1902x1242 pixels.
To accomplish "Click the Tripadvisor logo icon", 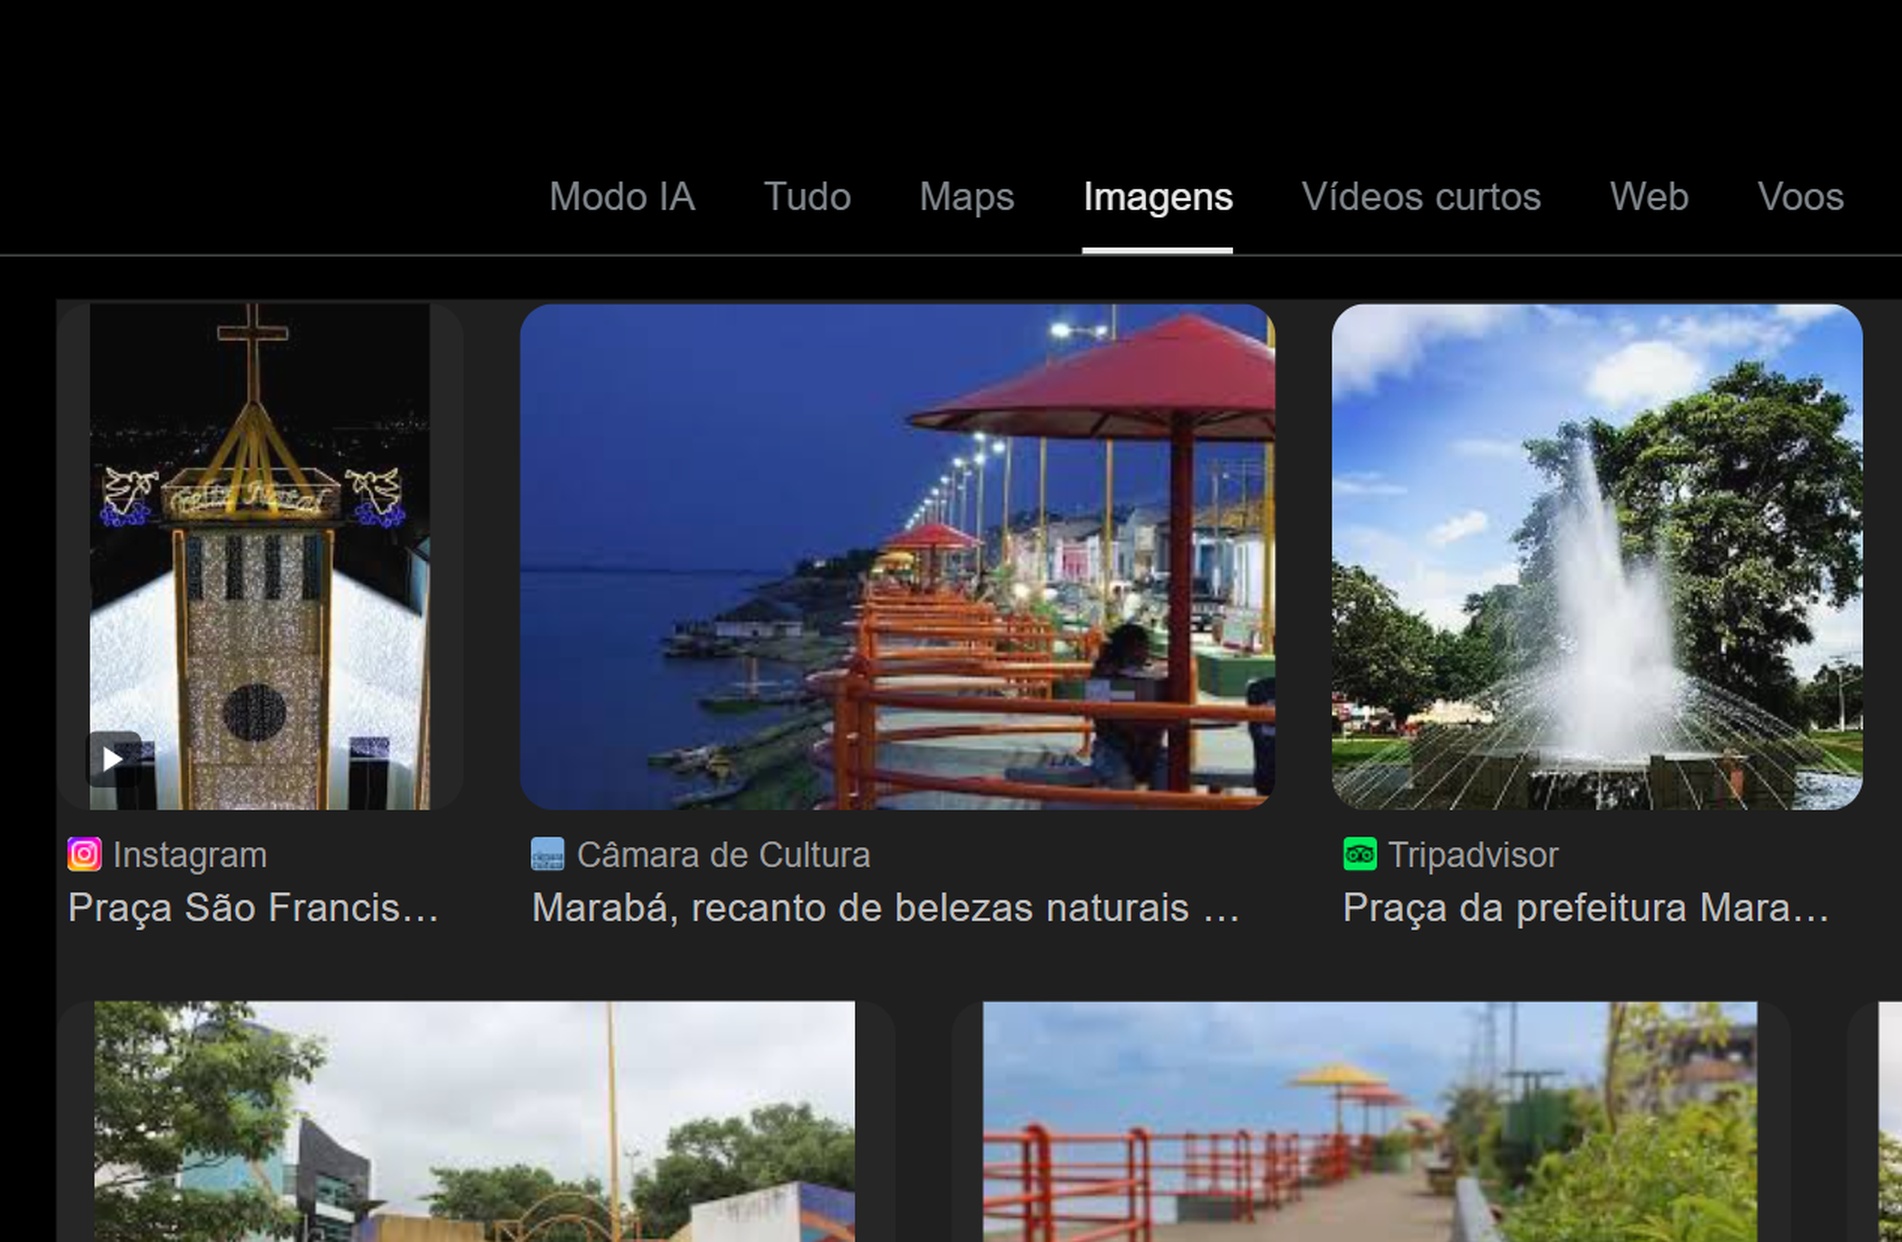I will pyautogui.click(x=1359, y=855).
